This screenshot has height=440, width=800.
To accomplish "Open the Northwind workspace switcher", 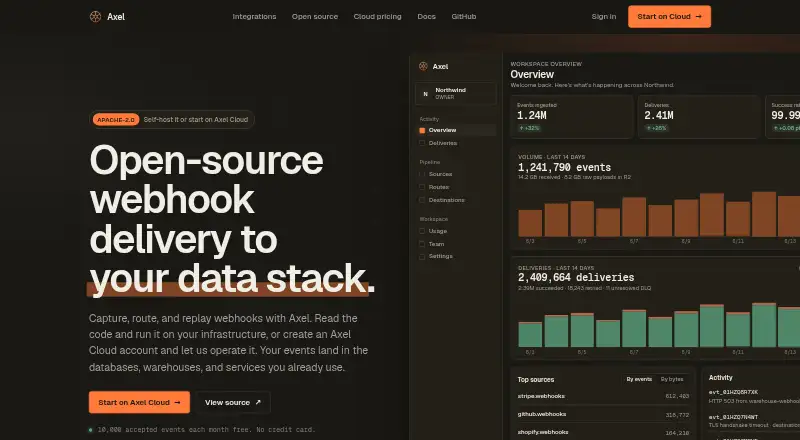I will click(x=456, y=93).
